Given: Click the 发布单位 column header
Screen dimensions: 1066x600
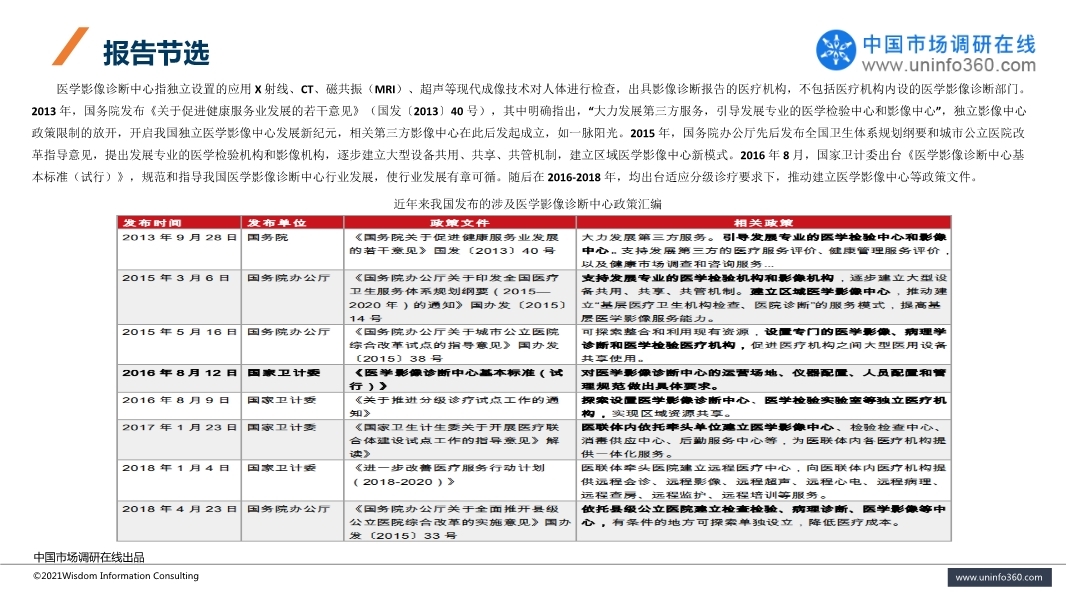Looking at the screenshot, I should pyautogui.click(x=279, y=222).
